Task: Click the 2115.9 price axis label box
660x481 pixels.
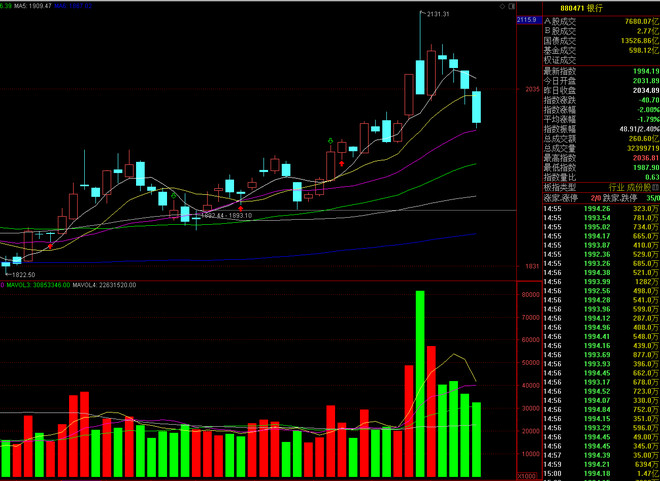Action: [527, 19]
